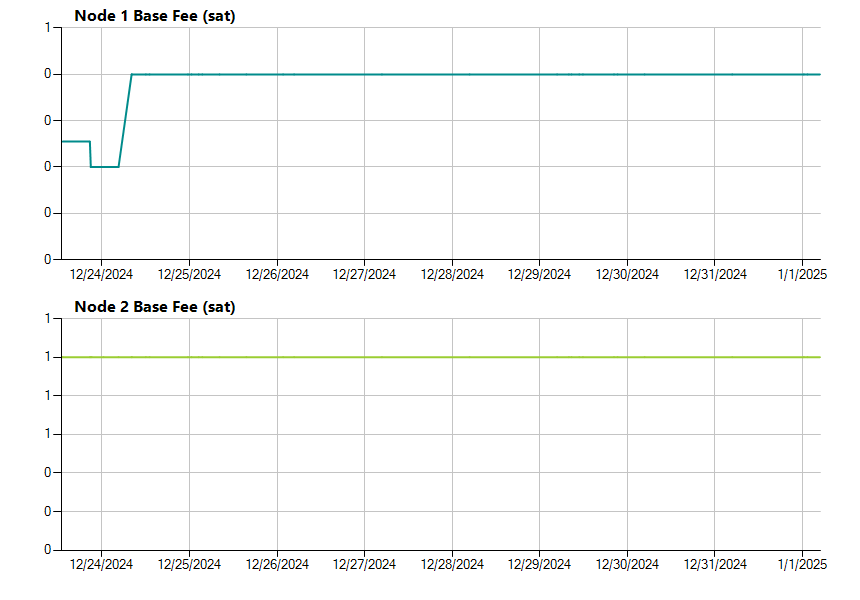The image size is (860, 600).
Task: Pick 12/28/2024 on the Node 2 date axis
Action: (x=452, y=565)
